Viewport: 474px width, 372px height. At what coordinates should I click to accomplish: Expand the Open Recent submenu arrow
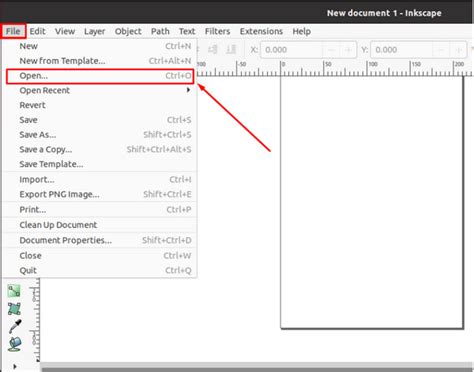pos(188,90)
